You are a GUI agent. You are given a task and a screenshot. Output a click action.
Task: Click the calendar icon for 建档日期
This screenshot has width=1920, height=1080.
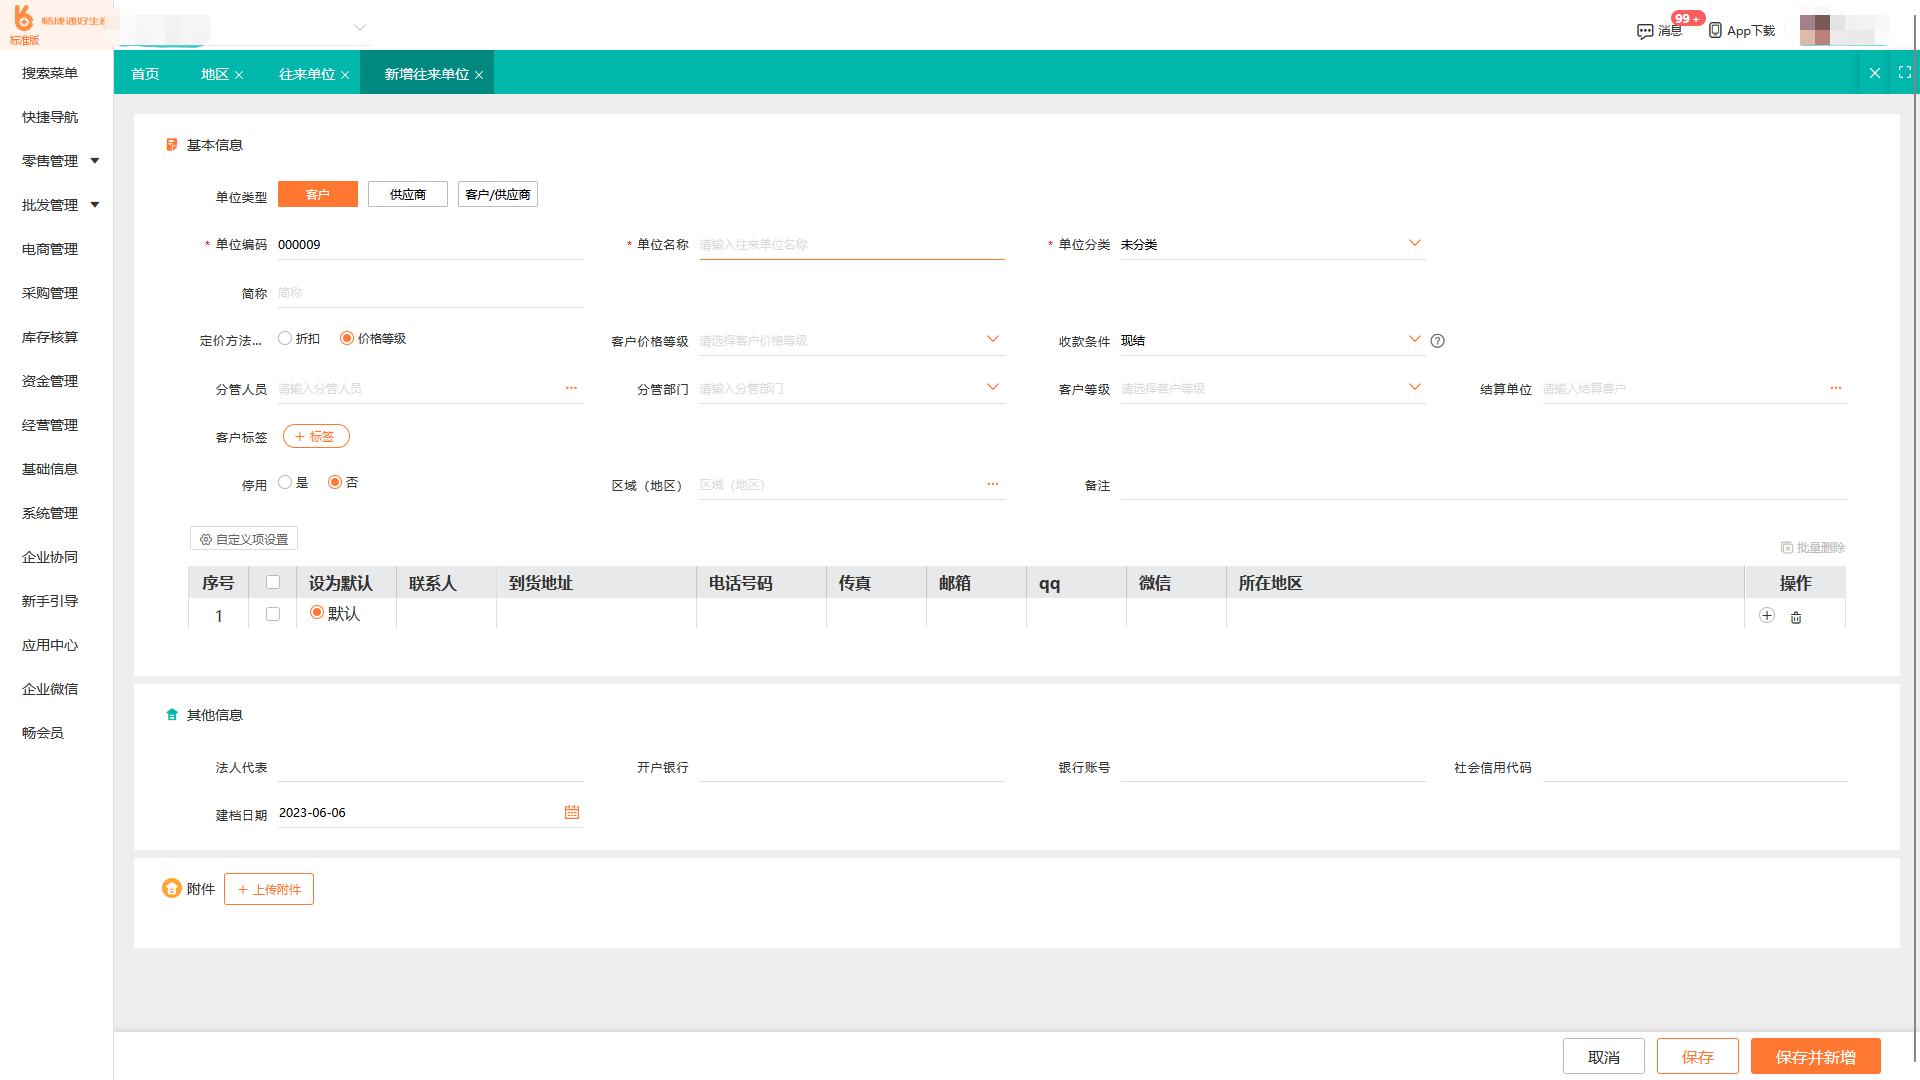click(x=572, y=812)
